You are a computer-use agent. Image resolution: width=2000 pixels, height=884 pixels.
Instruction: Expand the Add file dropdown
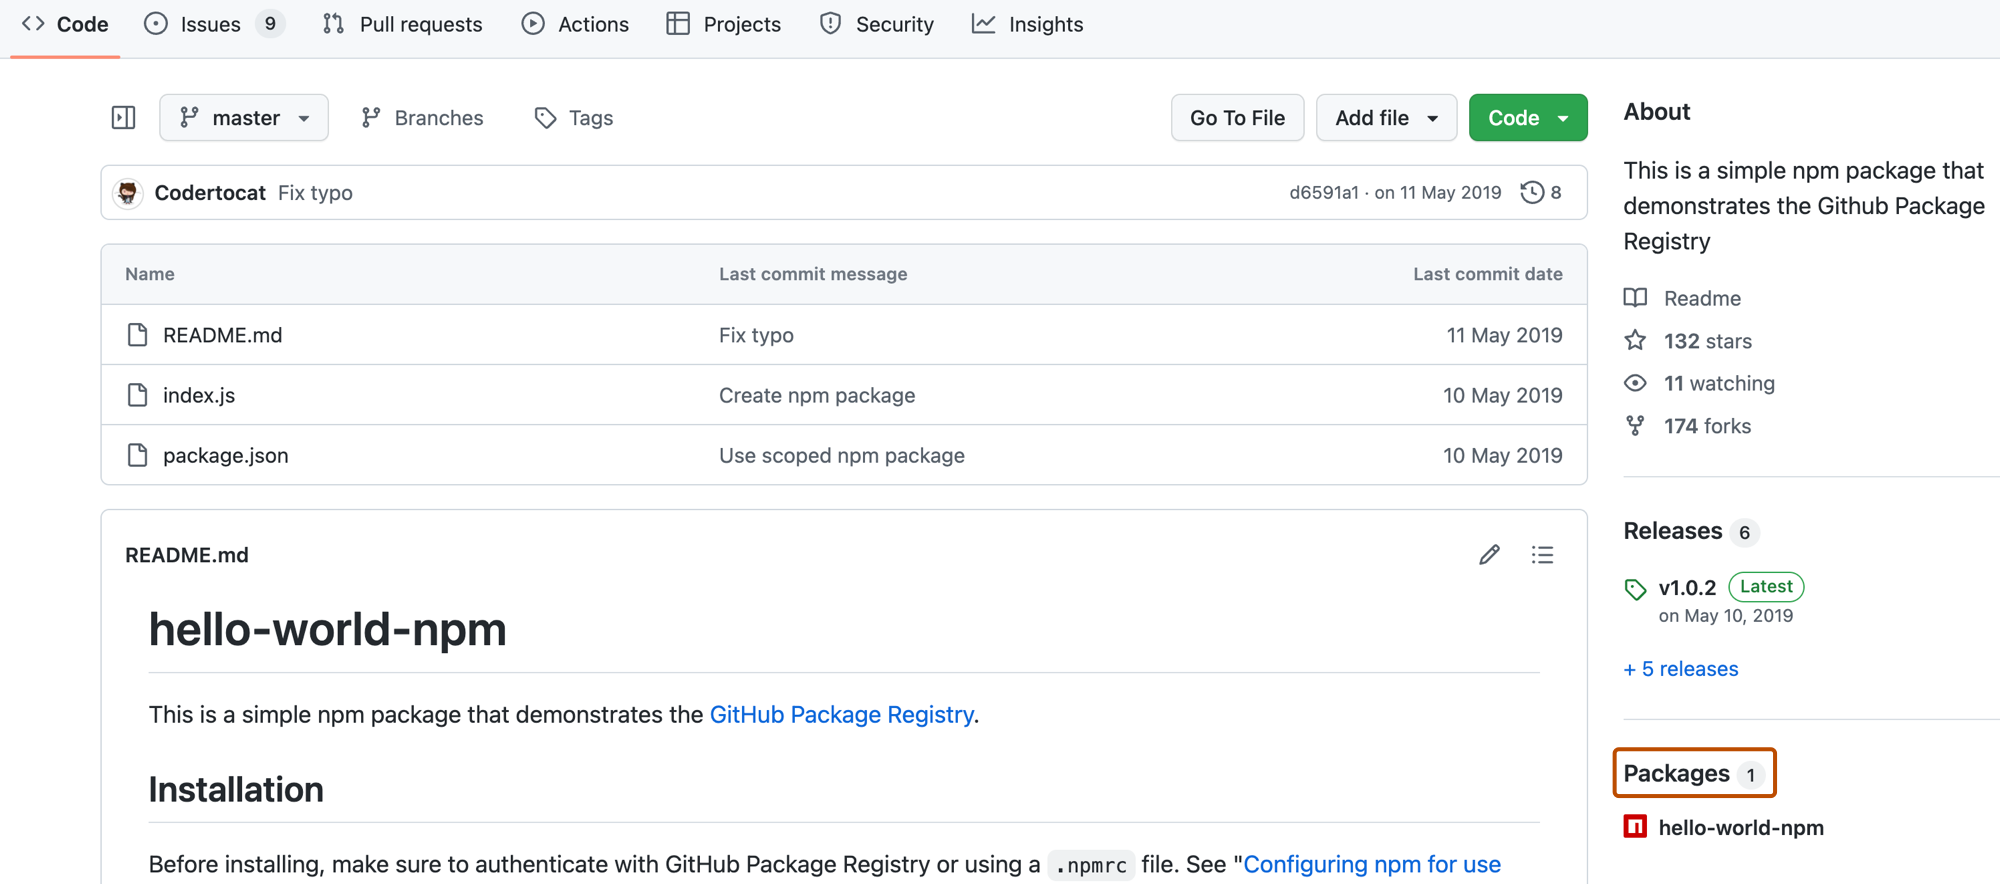point(1385,118)
